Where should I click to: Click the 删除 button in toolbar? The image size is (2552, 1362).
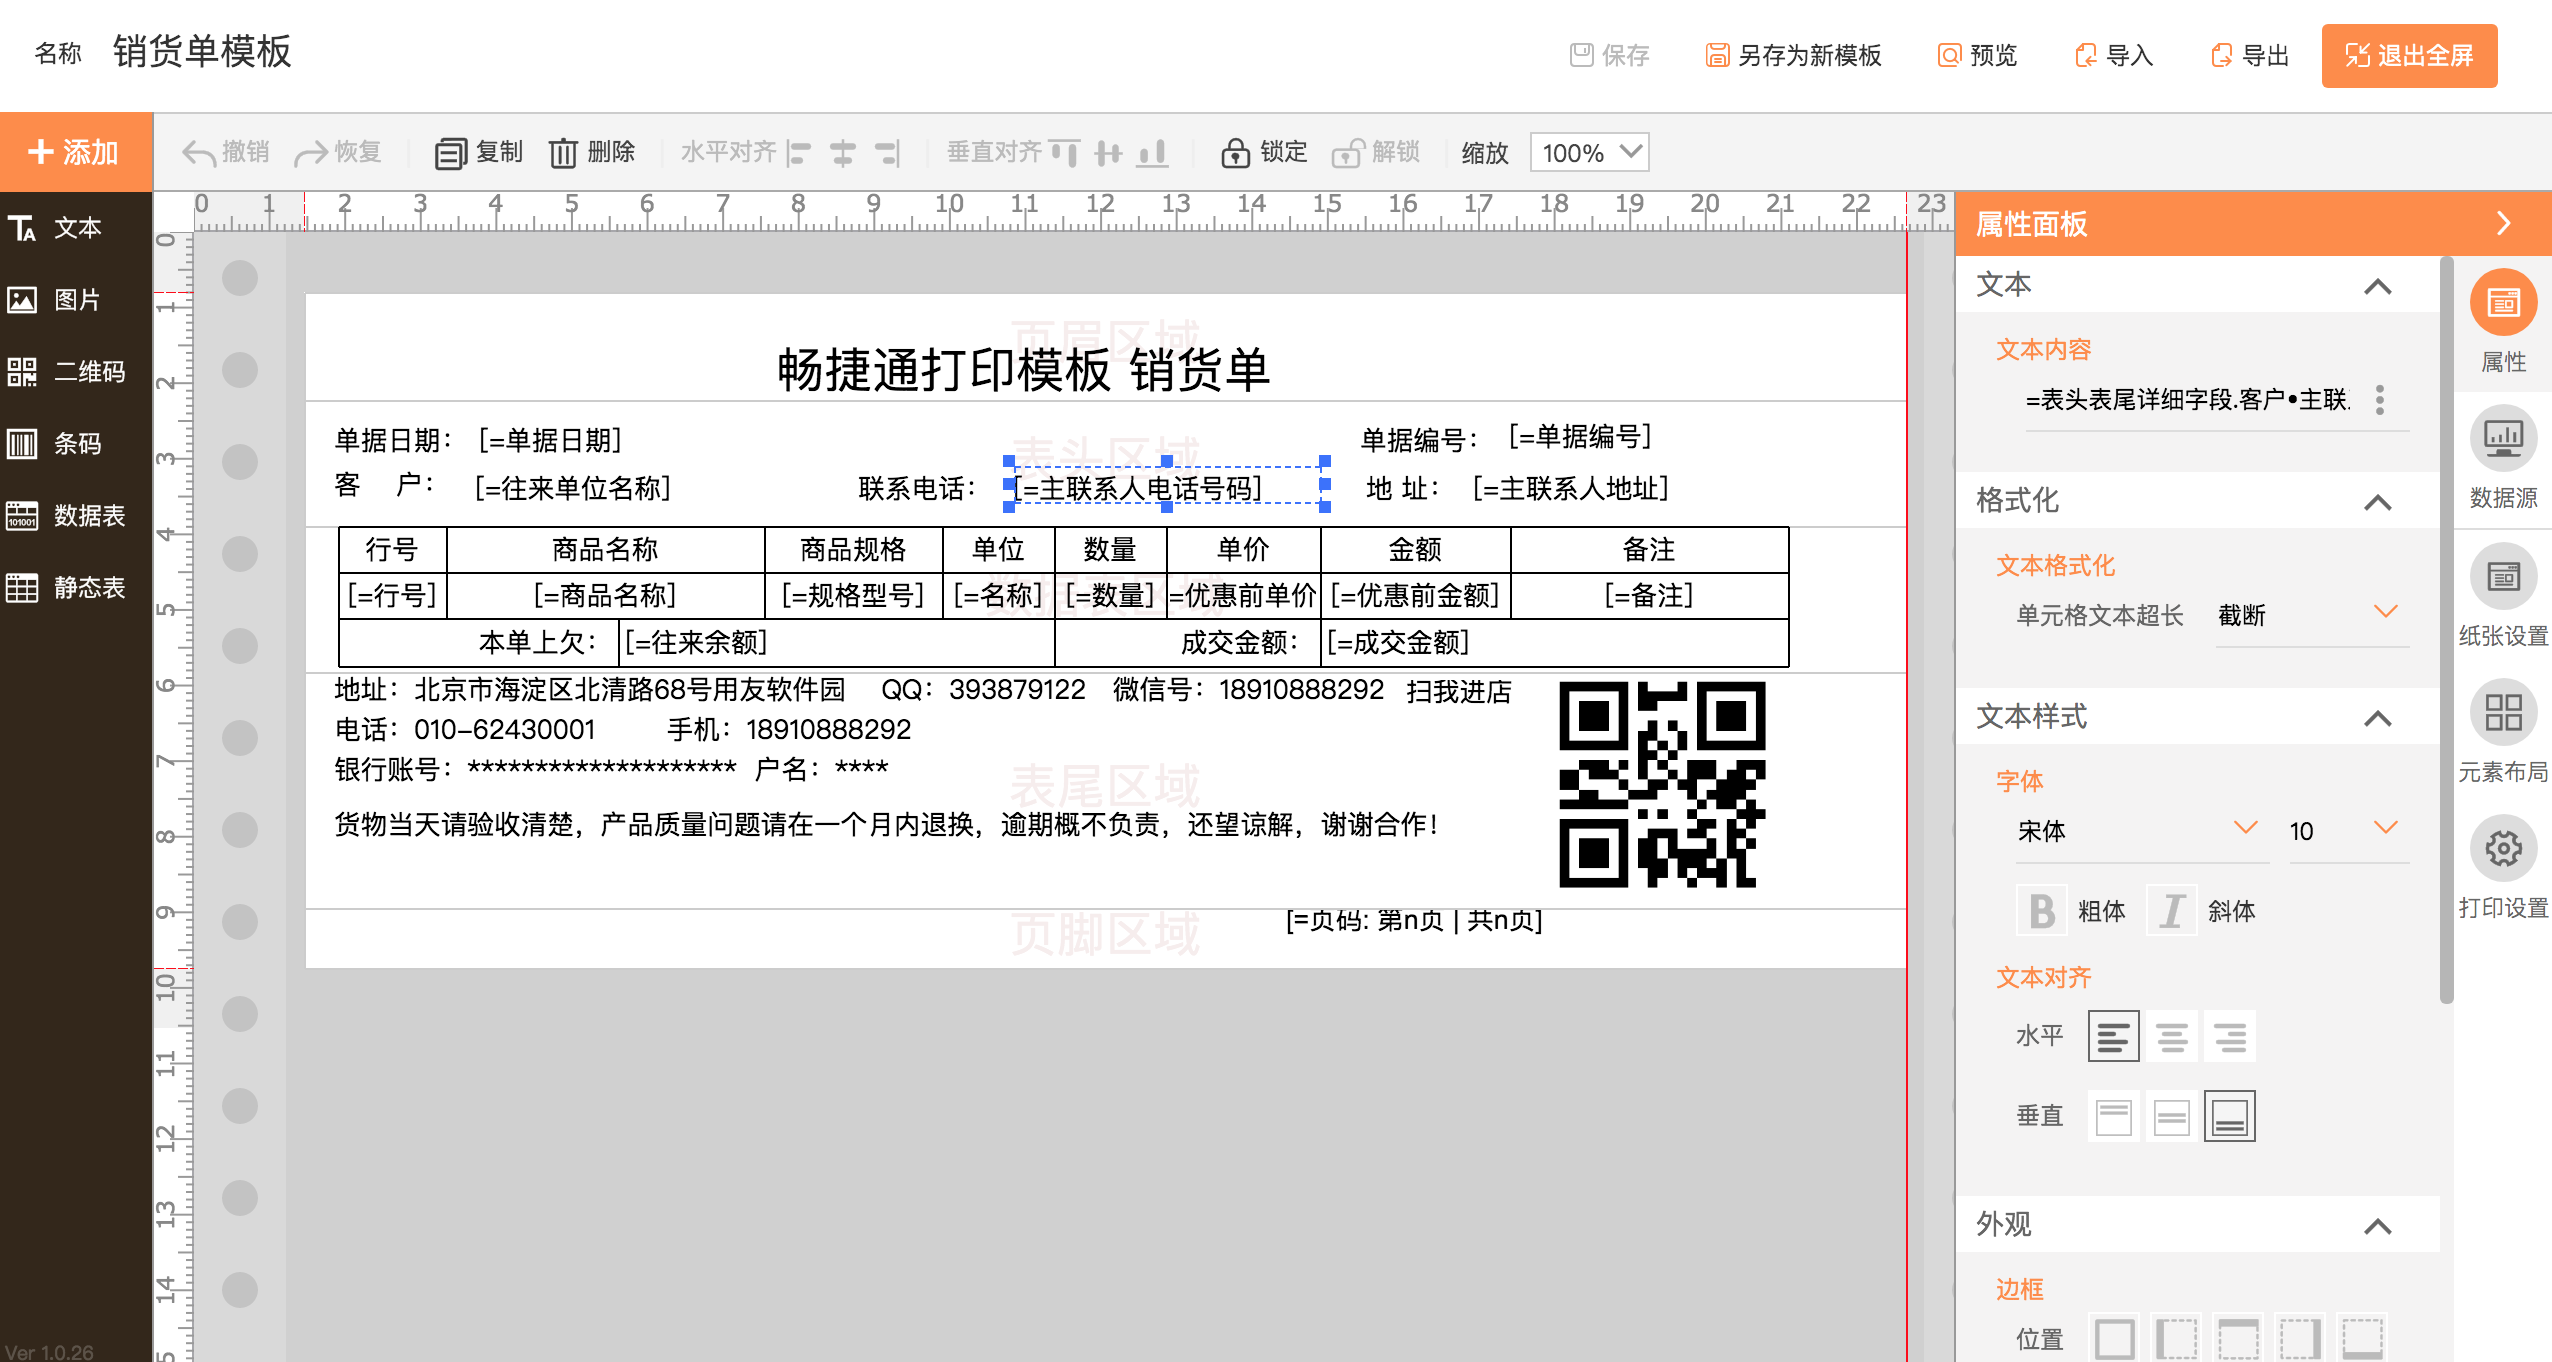click(x=592, y=152)
